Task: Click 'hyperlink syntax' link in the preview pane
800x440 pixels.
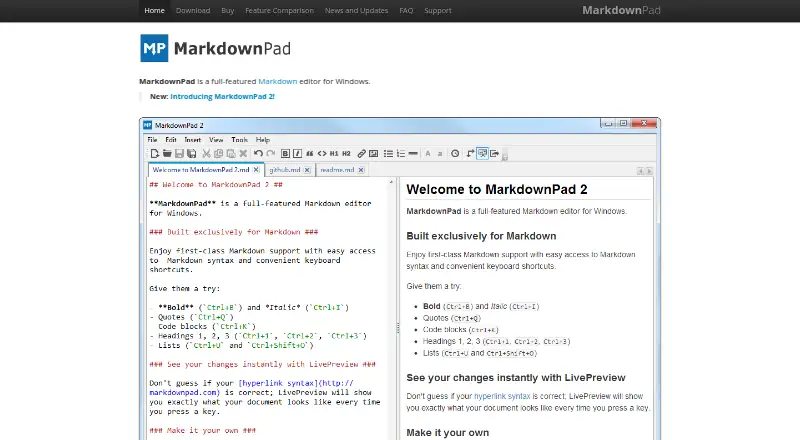Action: pyautogui.click(x=502, y=396)
